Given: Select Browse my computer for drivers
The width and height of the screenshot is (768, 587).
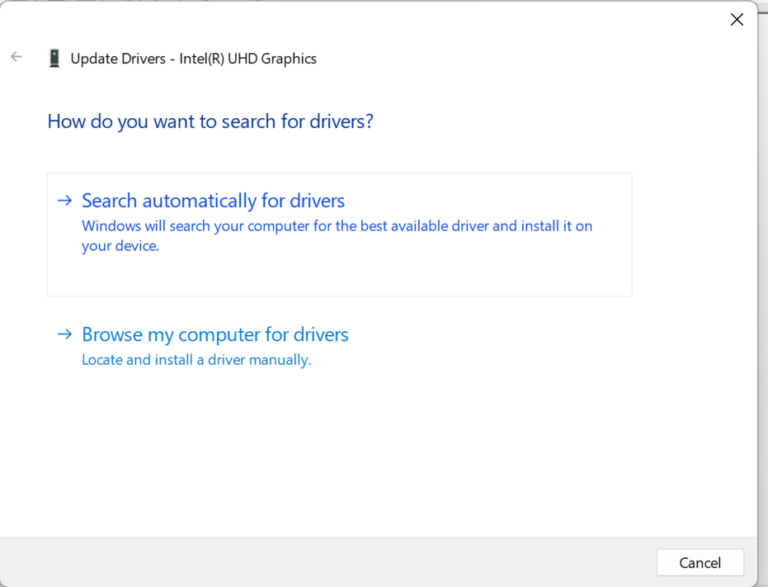Looking at the screenshot, I should click(215, 335).
